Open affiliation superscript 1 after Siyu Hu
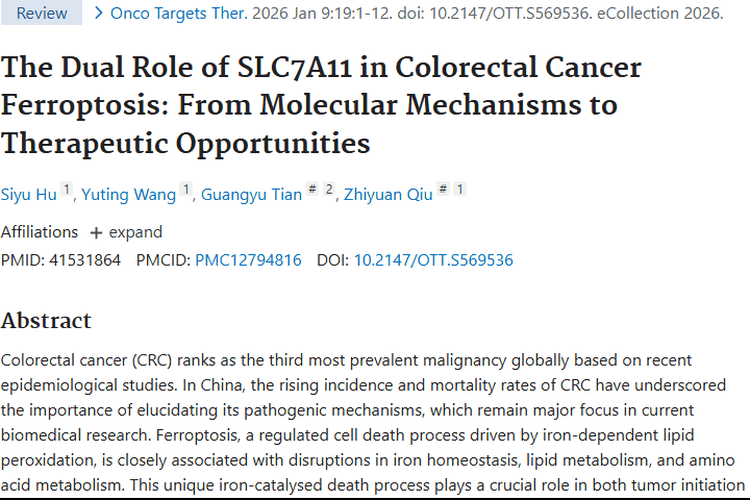Viewport: 750px width, 500px height. pyautogui.click(x=67, y=189)
